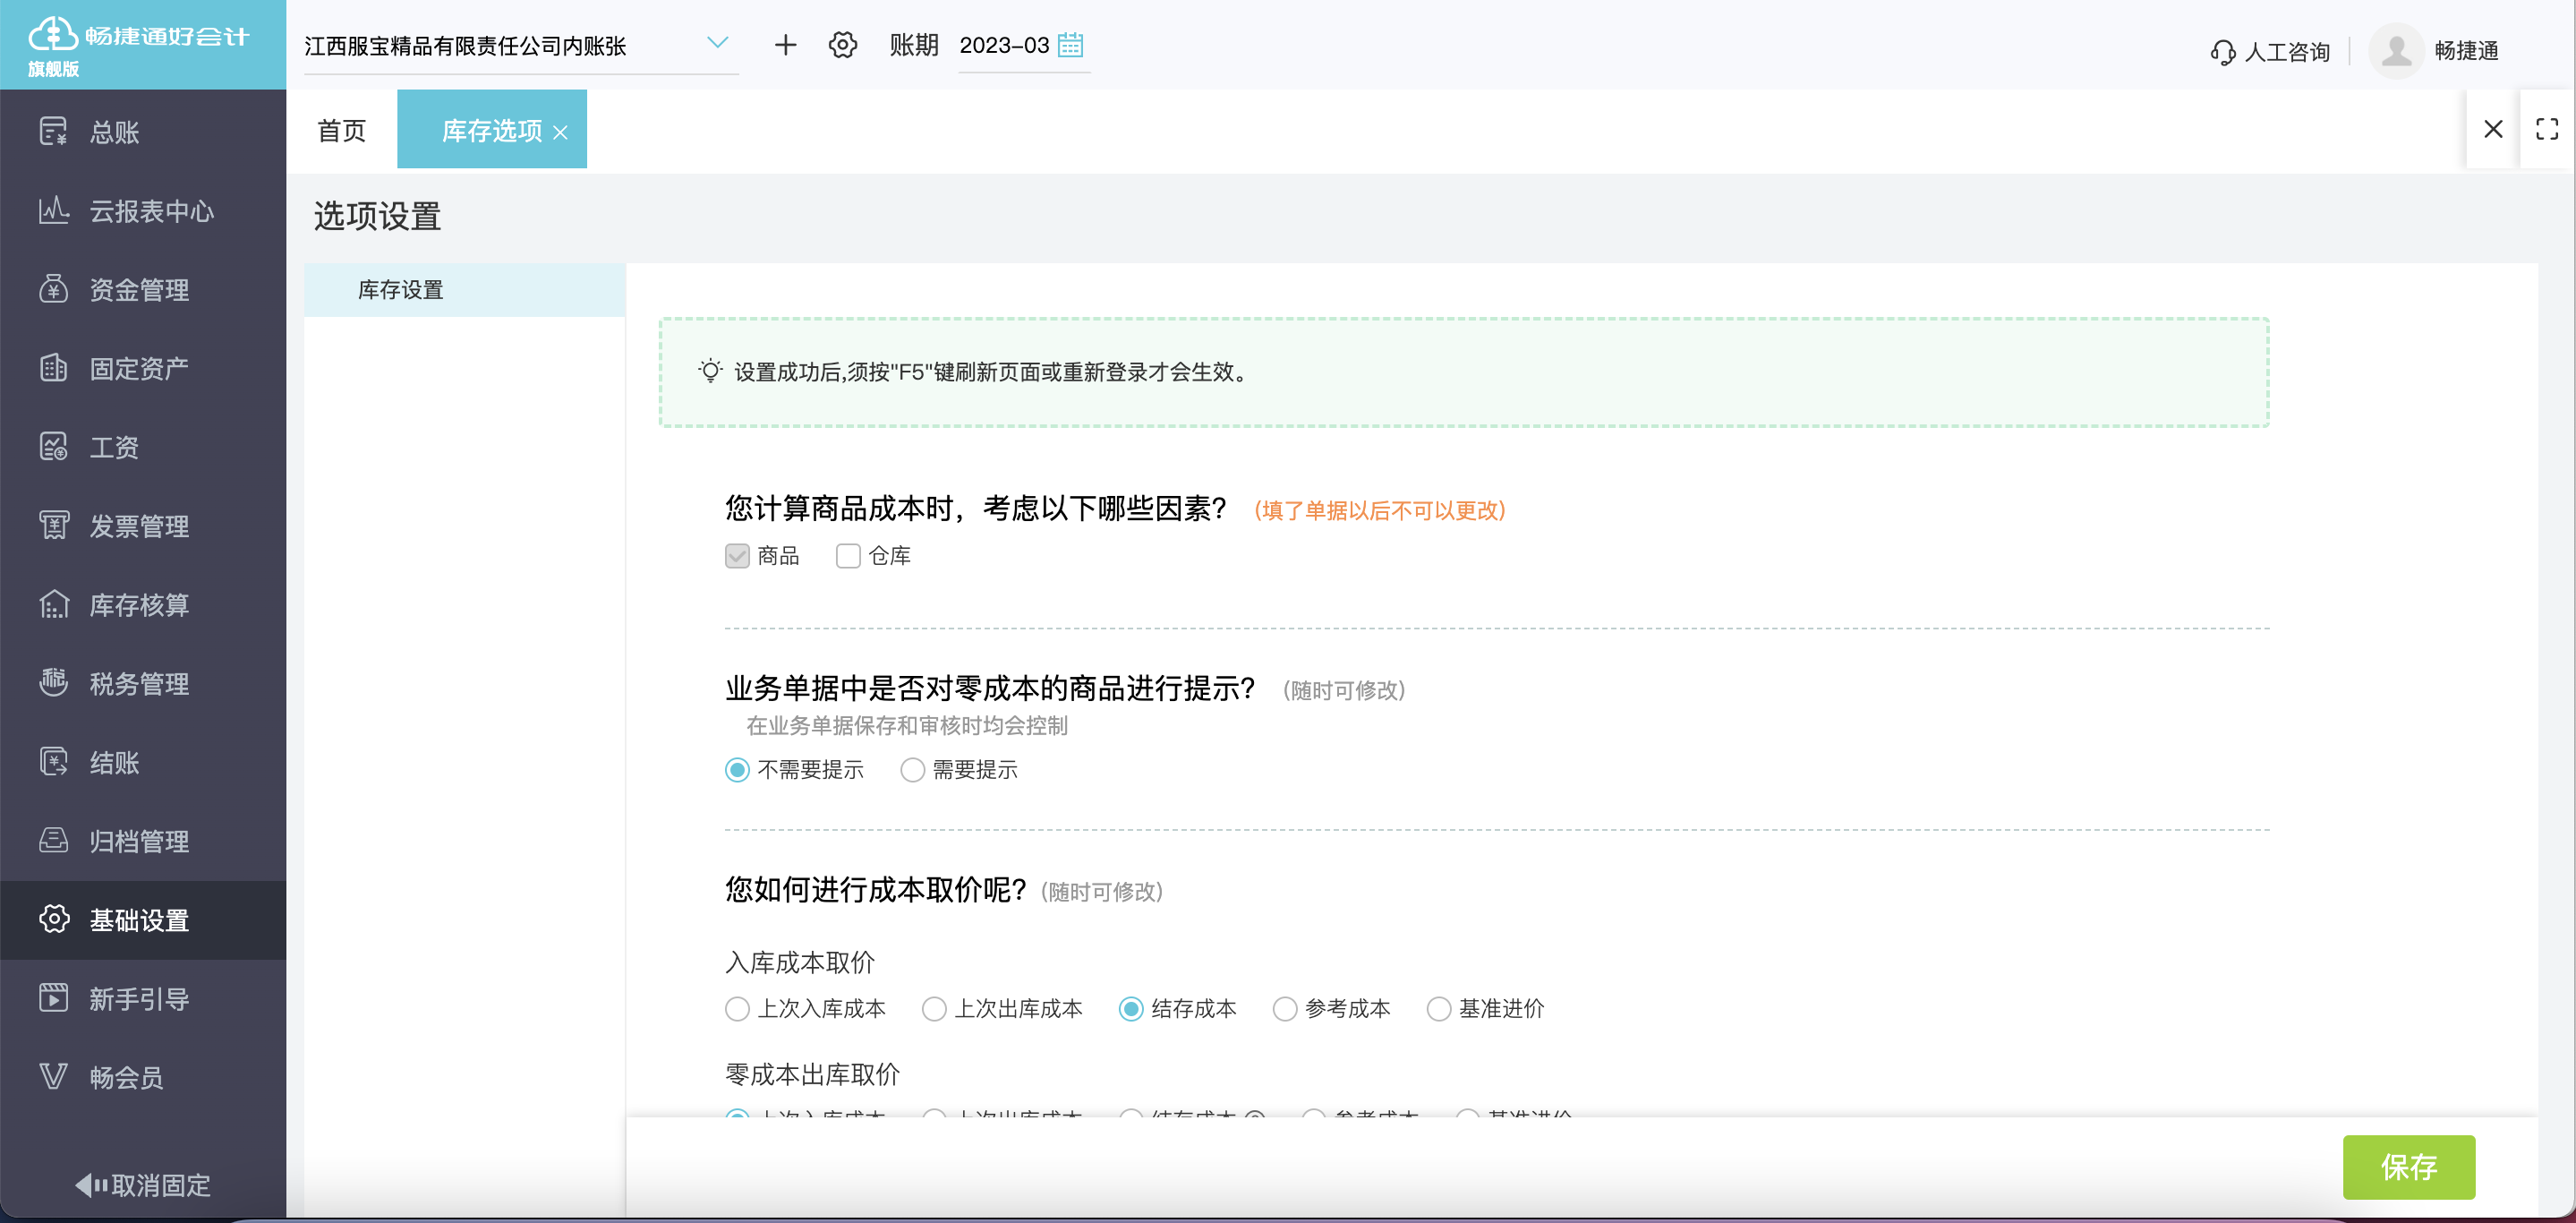Click 取消固定 toggle at bottom

143,1184
